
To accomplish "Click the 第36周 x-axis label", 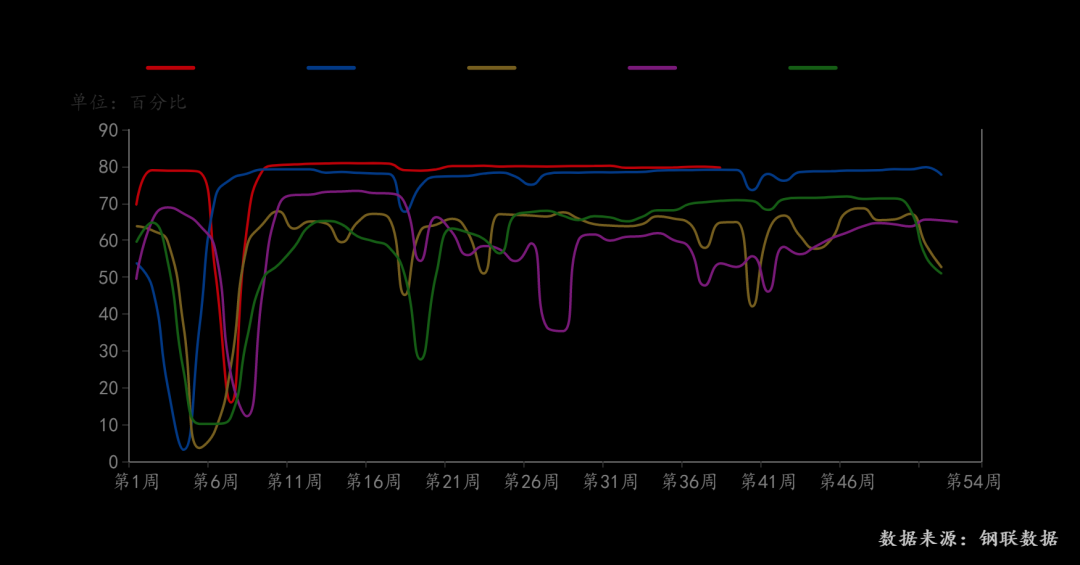I will 689,482.
